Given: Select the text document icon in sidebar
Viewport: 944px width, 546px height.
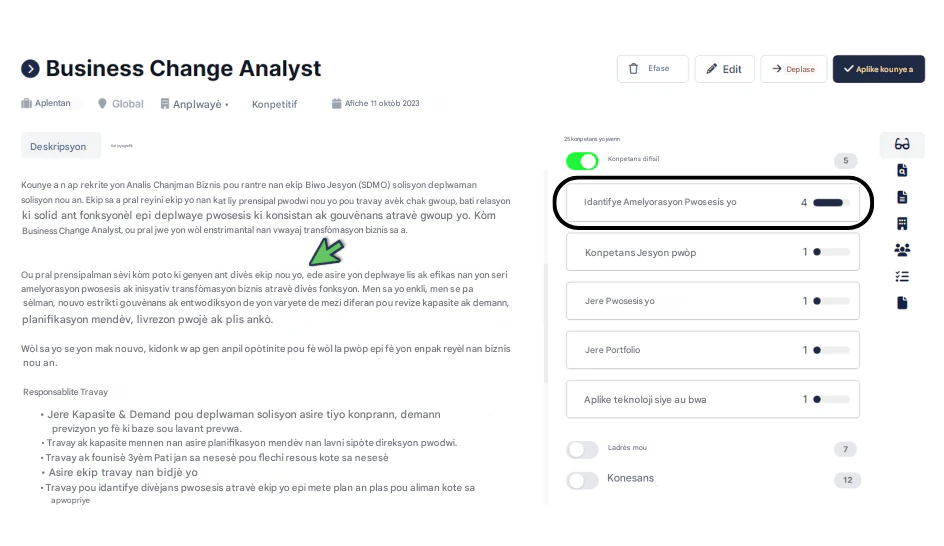Looking at the screenshot, I should (x=902, y=197).
